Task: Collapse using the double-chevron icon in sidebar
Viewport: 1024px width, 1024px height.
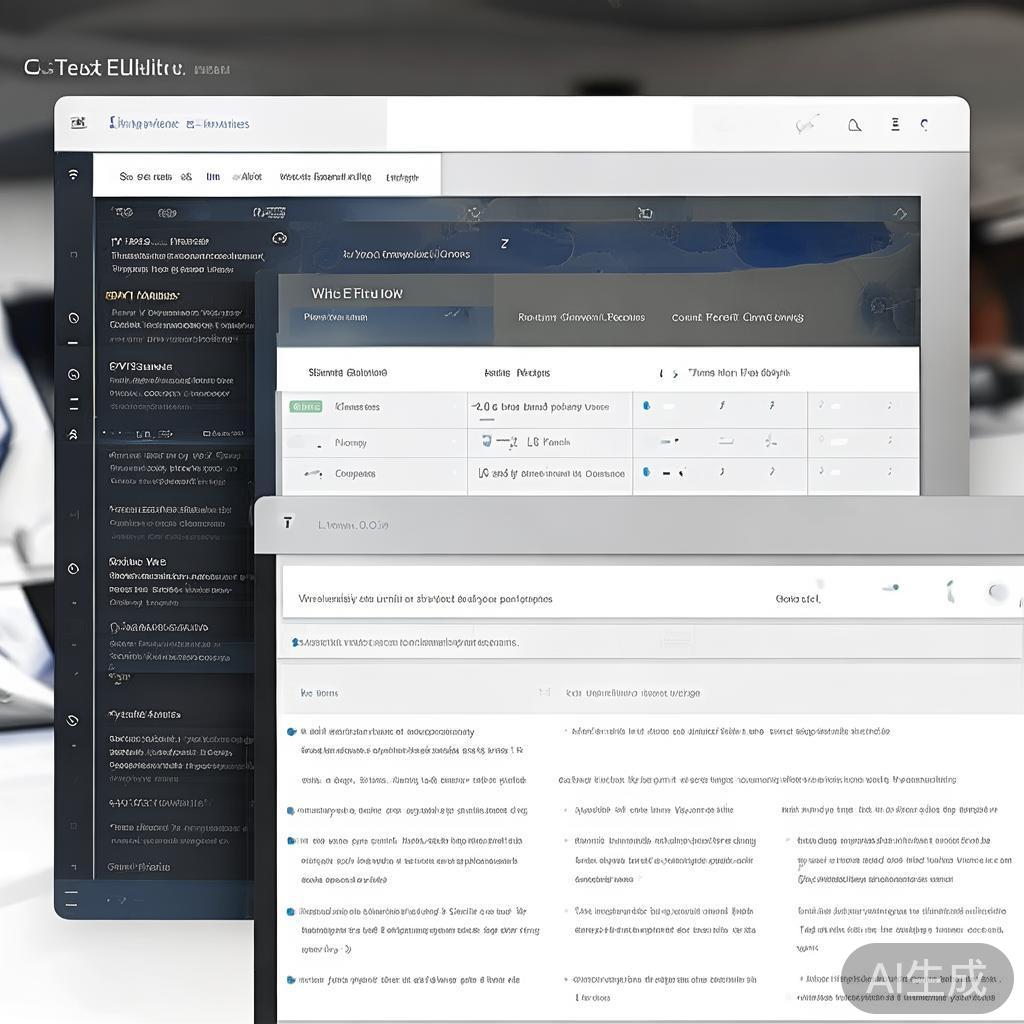Action: [73, 434]
